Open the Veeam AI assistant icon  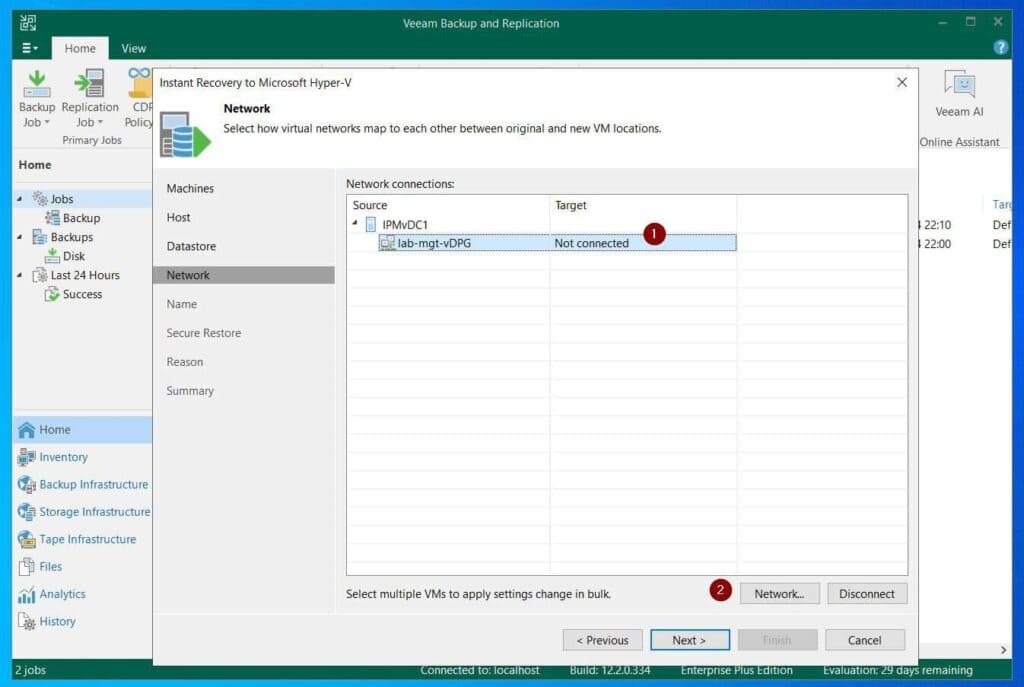pyautogui.click(x=959, y=84)
